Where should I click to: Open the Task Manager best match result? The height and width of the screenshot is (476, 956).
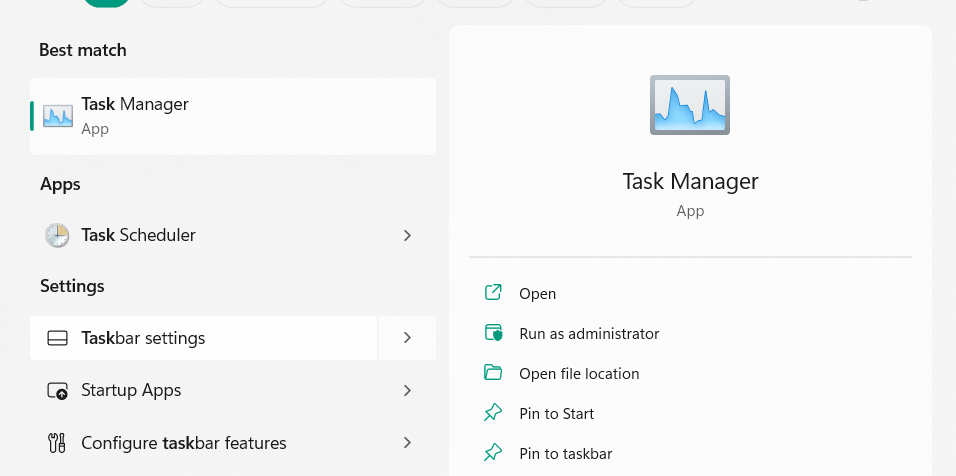pyautogui.click(x=233, y=116)
